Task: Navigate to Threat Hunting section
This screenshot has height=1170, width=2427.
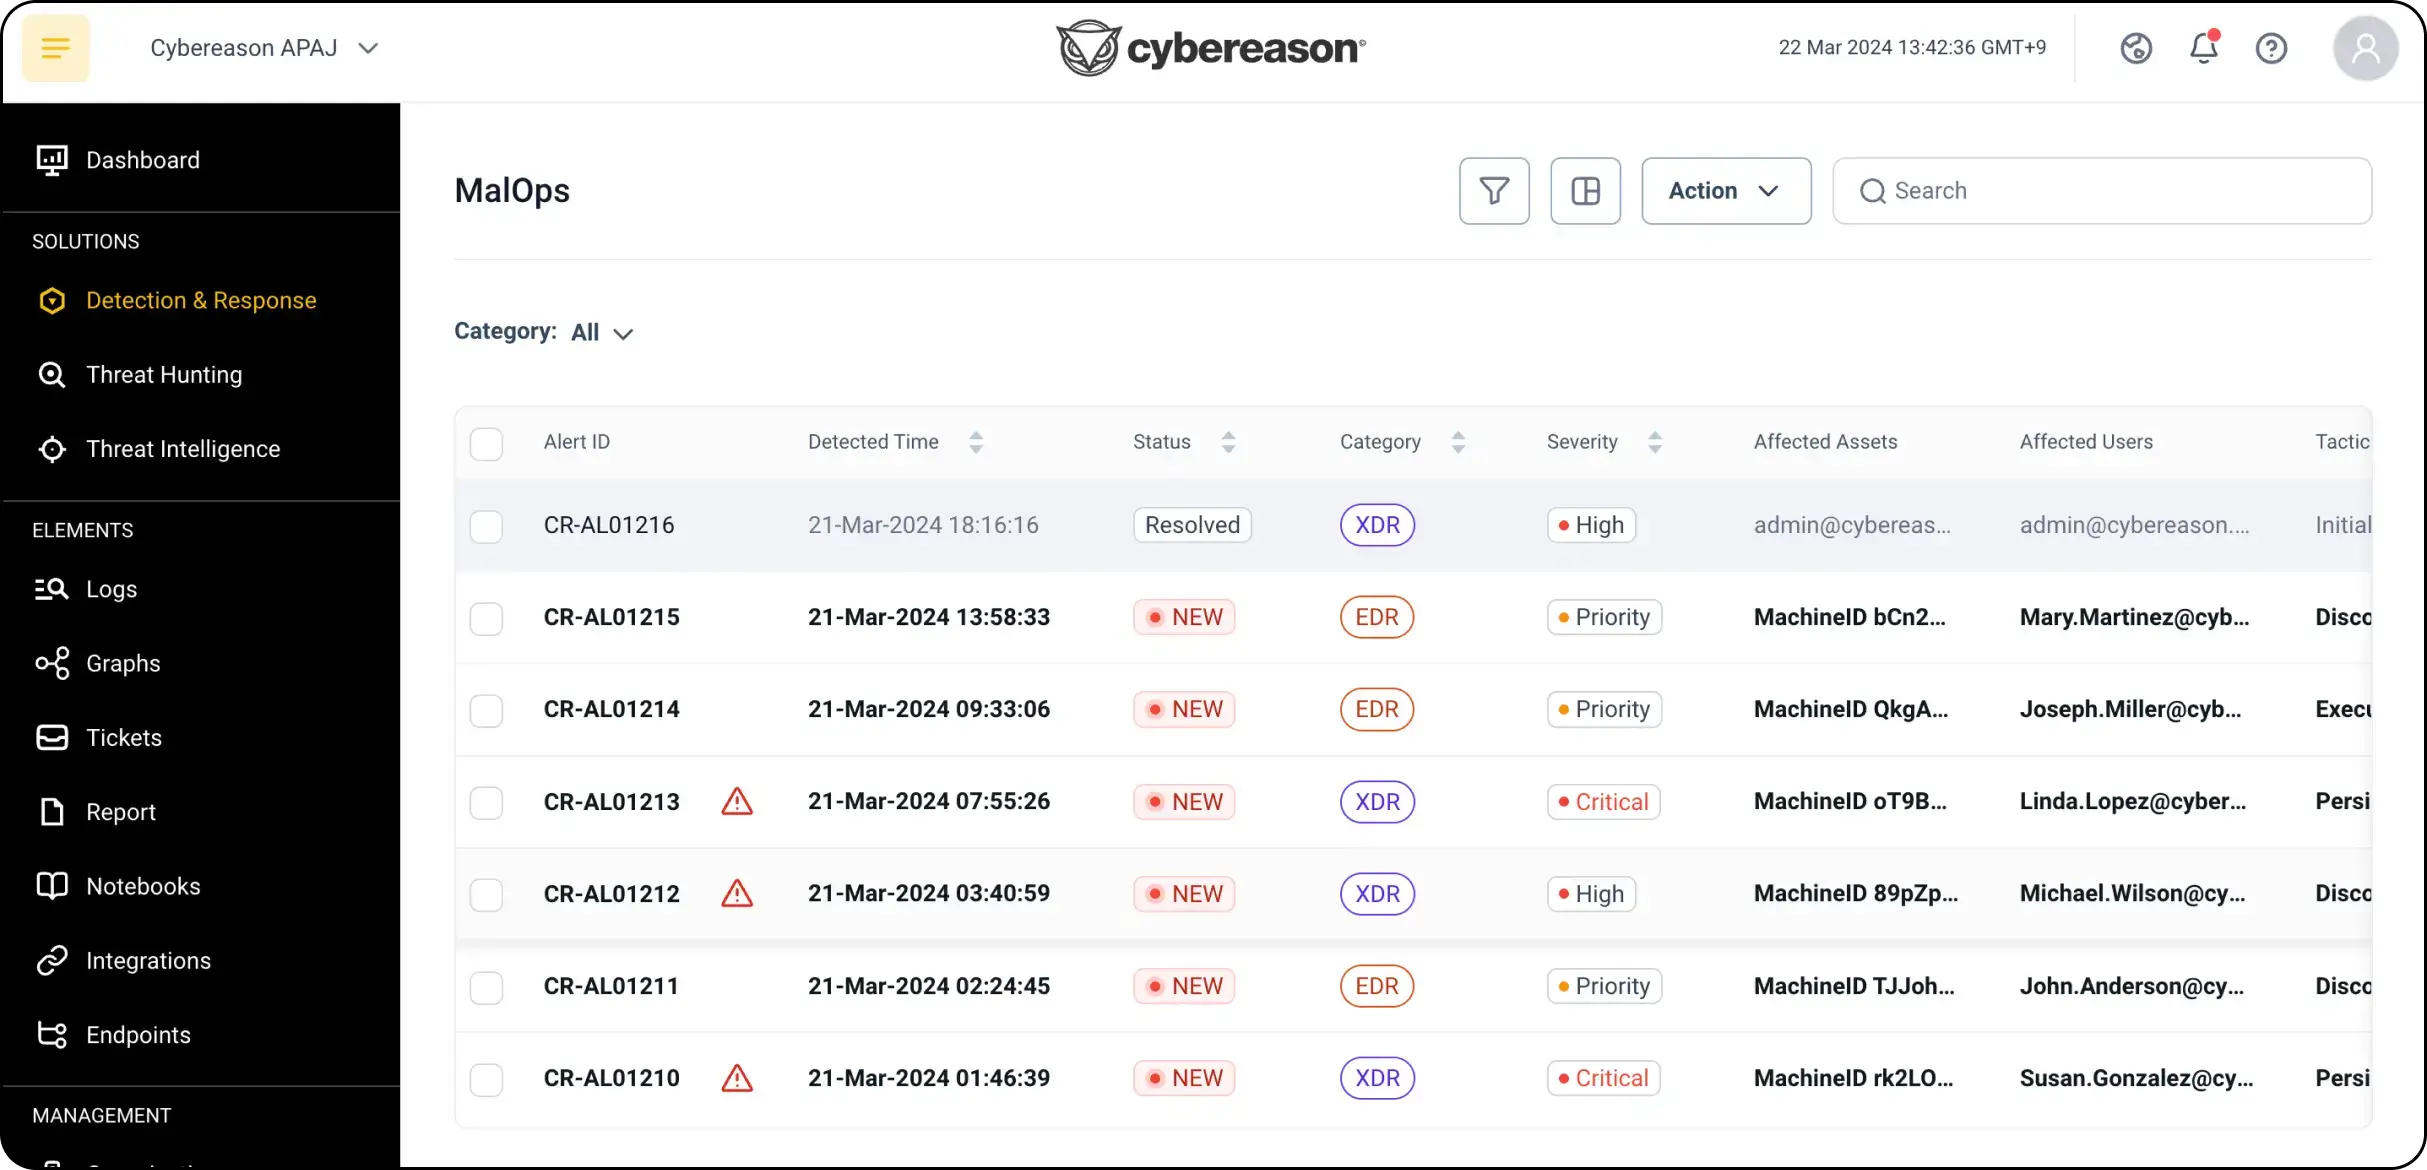Action: [x=164, y=375]
